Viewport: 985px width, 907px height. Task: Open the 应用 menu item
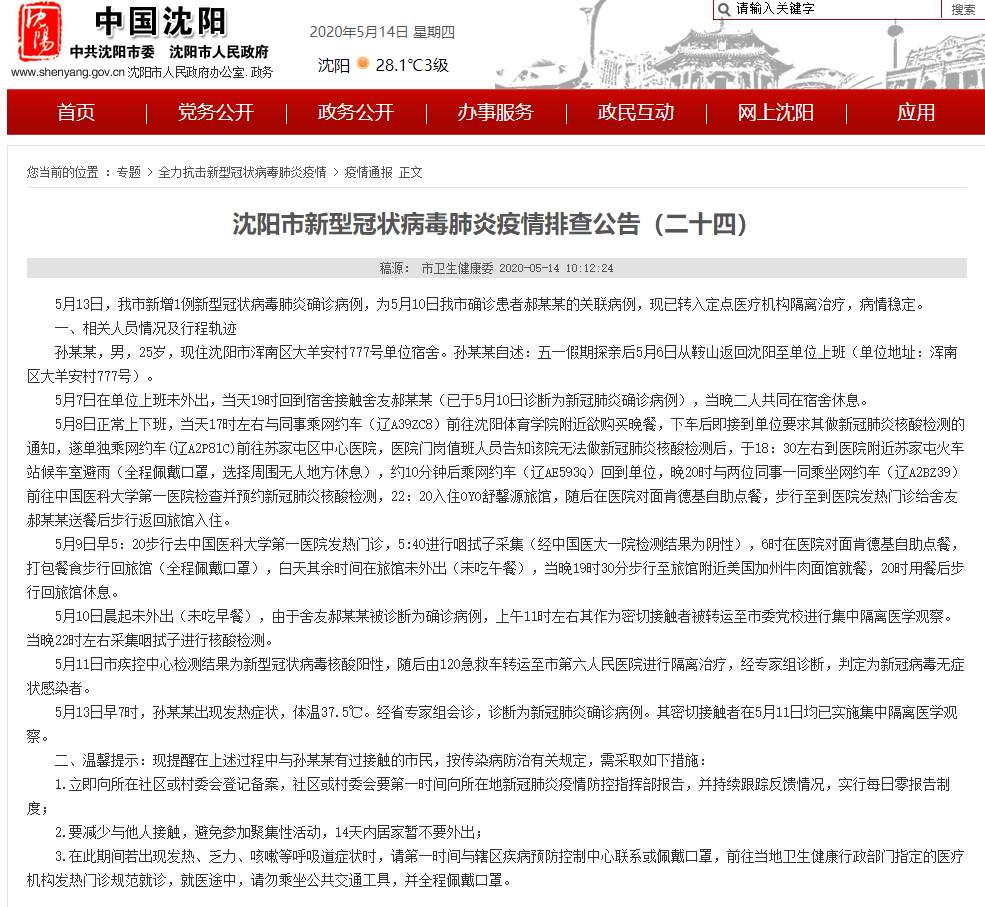click(915, 112)
